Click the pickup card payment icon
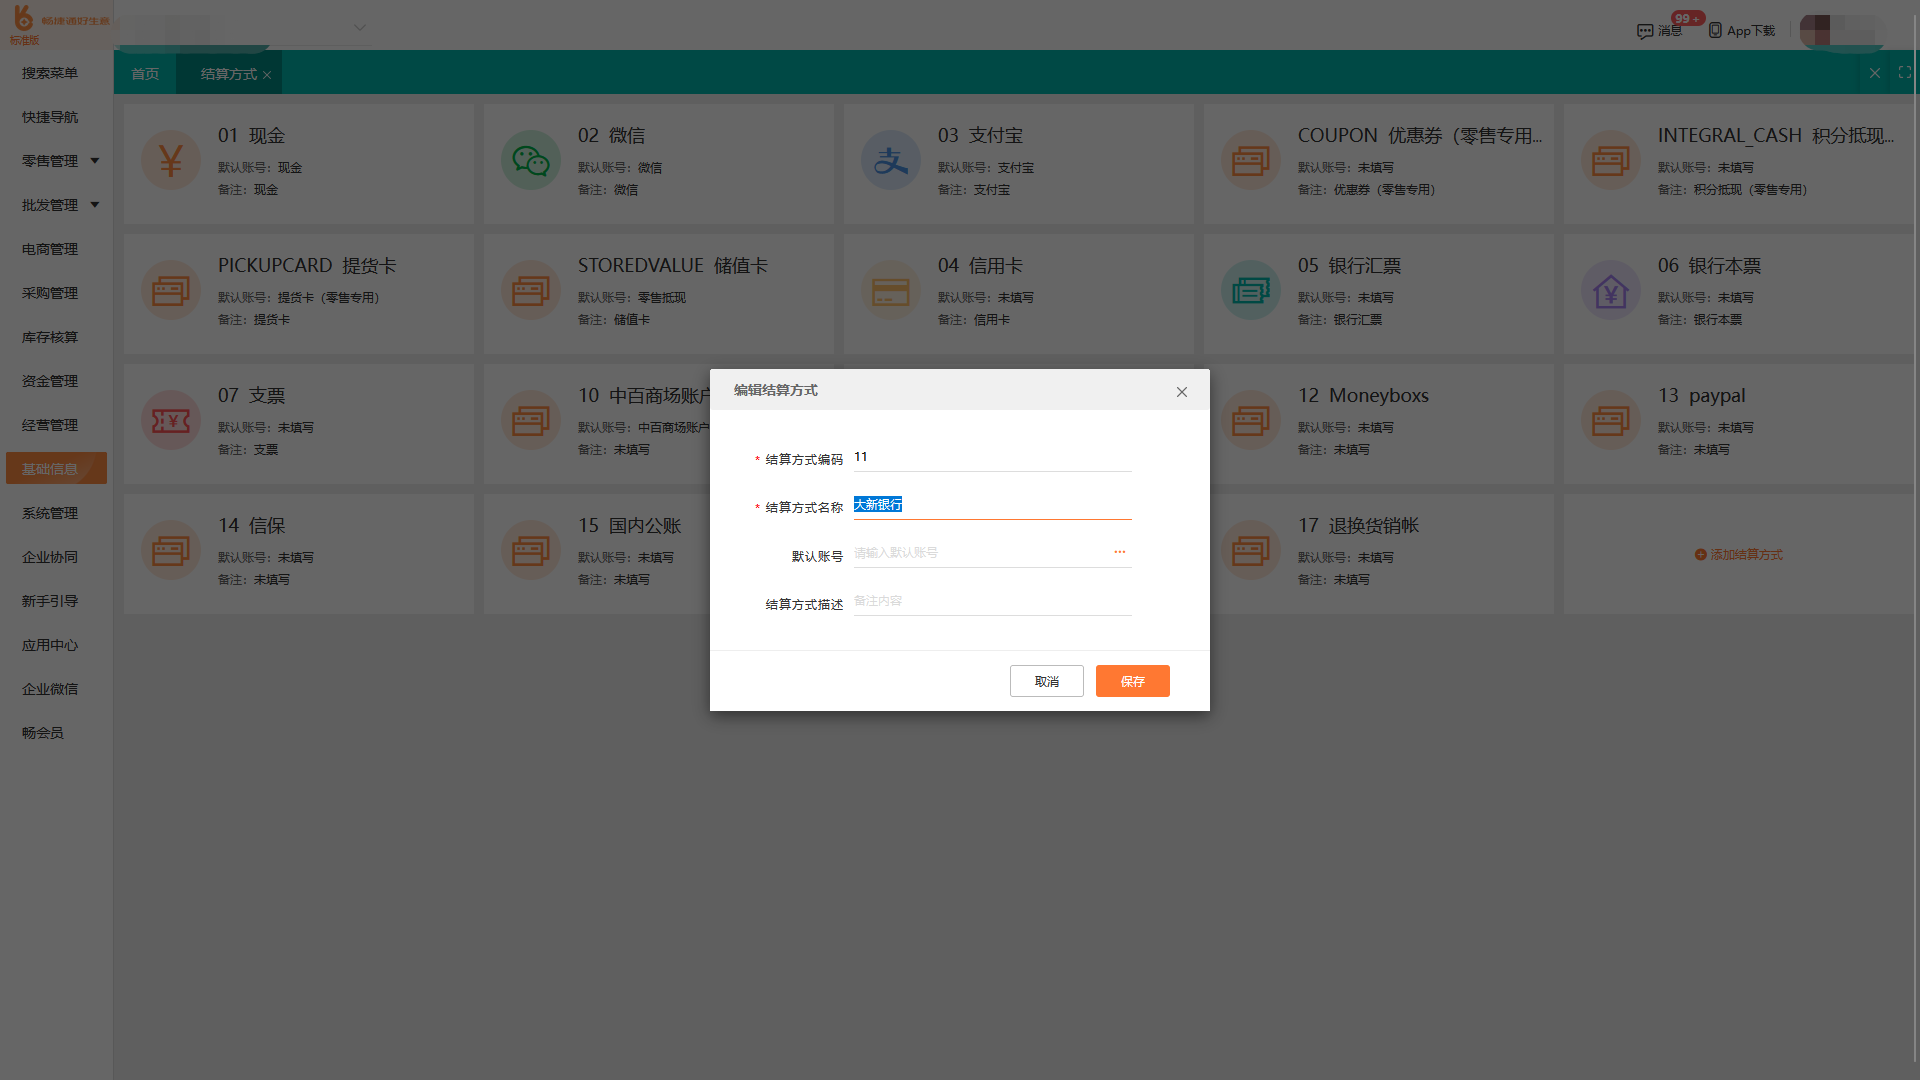 click(x=171, y=289)
